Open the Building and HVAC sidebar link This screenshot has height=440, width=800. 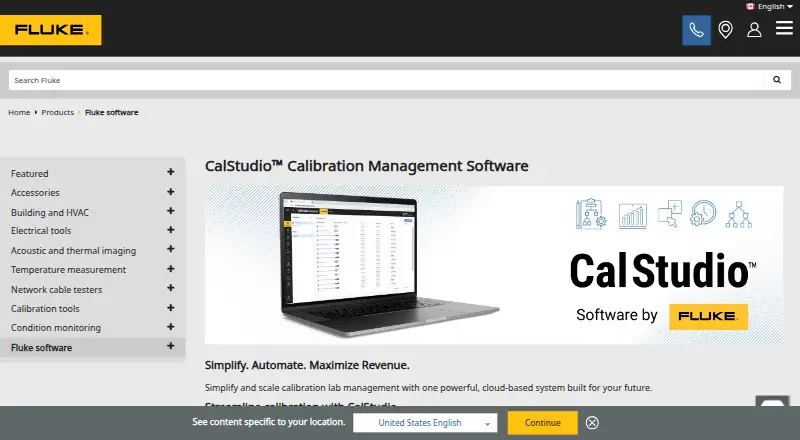(50, 212)
